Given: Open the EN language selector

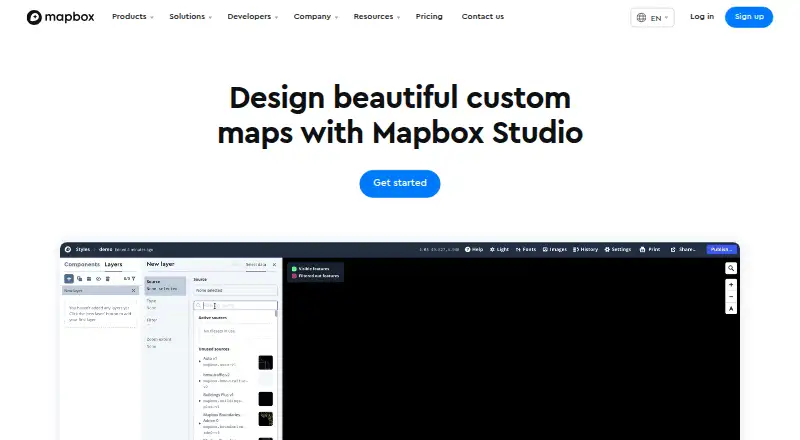Looking at the screenshot, I should tap(652, 18).
